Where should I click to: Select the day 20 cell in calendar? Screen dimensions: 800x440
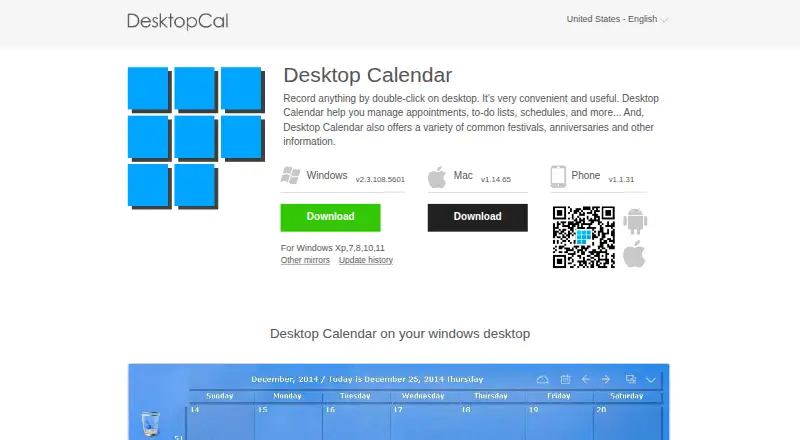[628, 422]
